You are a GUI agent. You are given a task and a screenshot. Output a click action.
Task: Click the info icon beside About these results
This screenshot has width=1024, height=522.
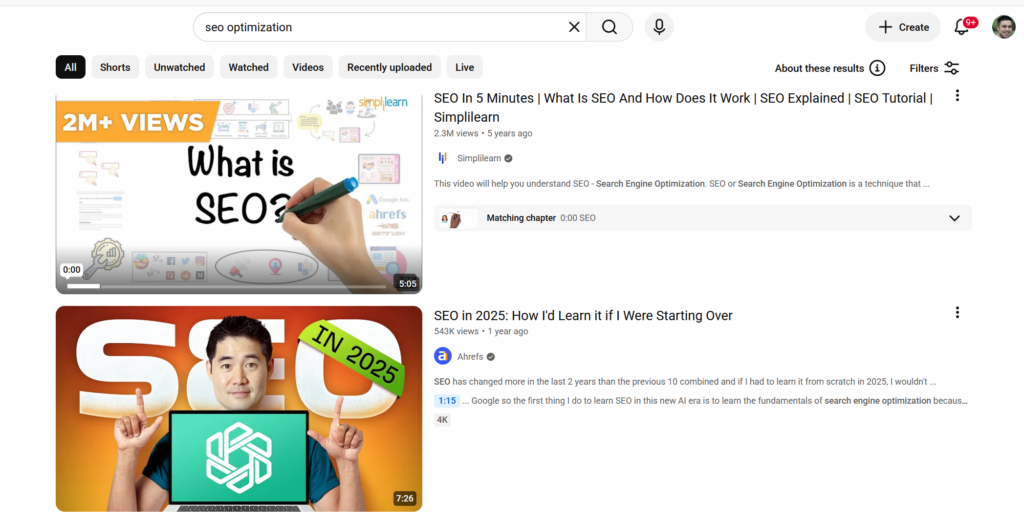coord(878,68)
